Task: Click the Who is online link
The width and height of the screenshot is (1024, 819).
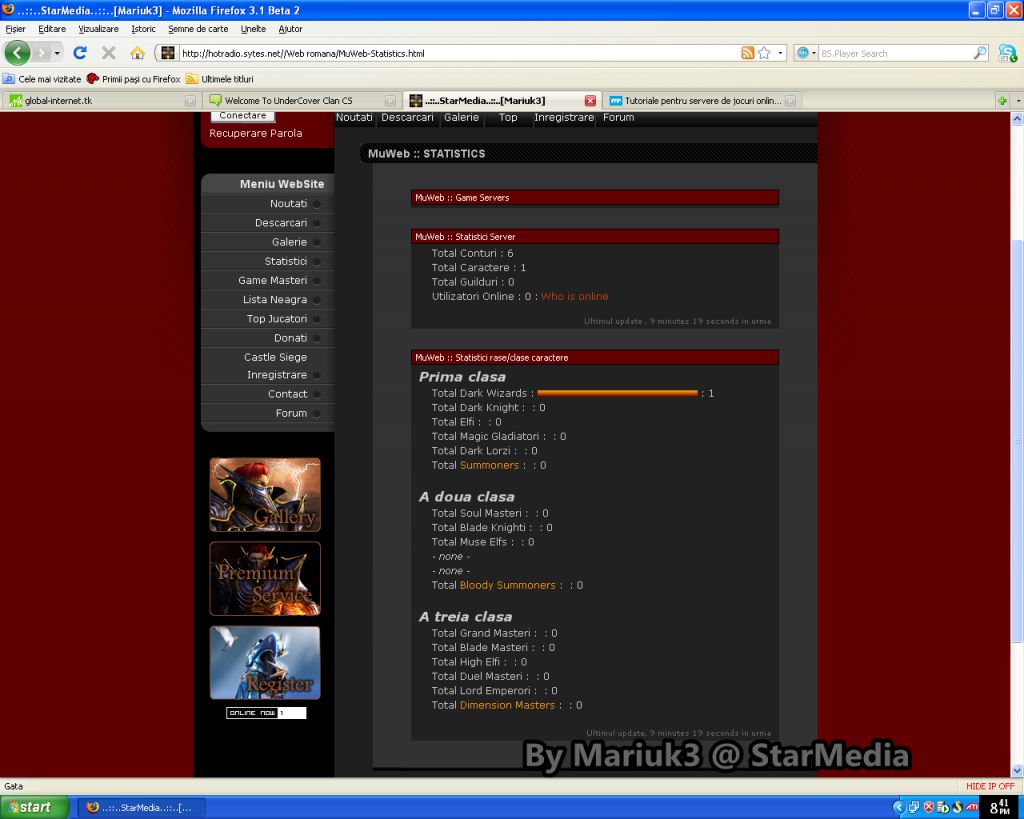Action: tap(574, 297)
